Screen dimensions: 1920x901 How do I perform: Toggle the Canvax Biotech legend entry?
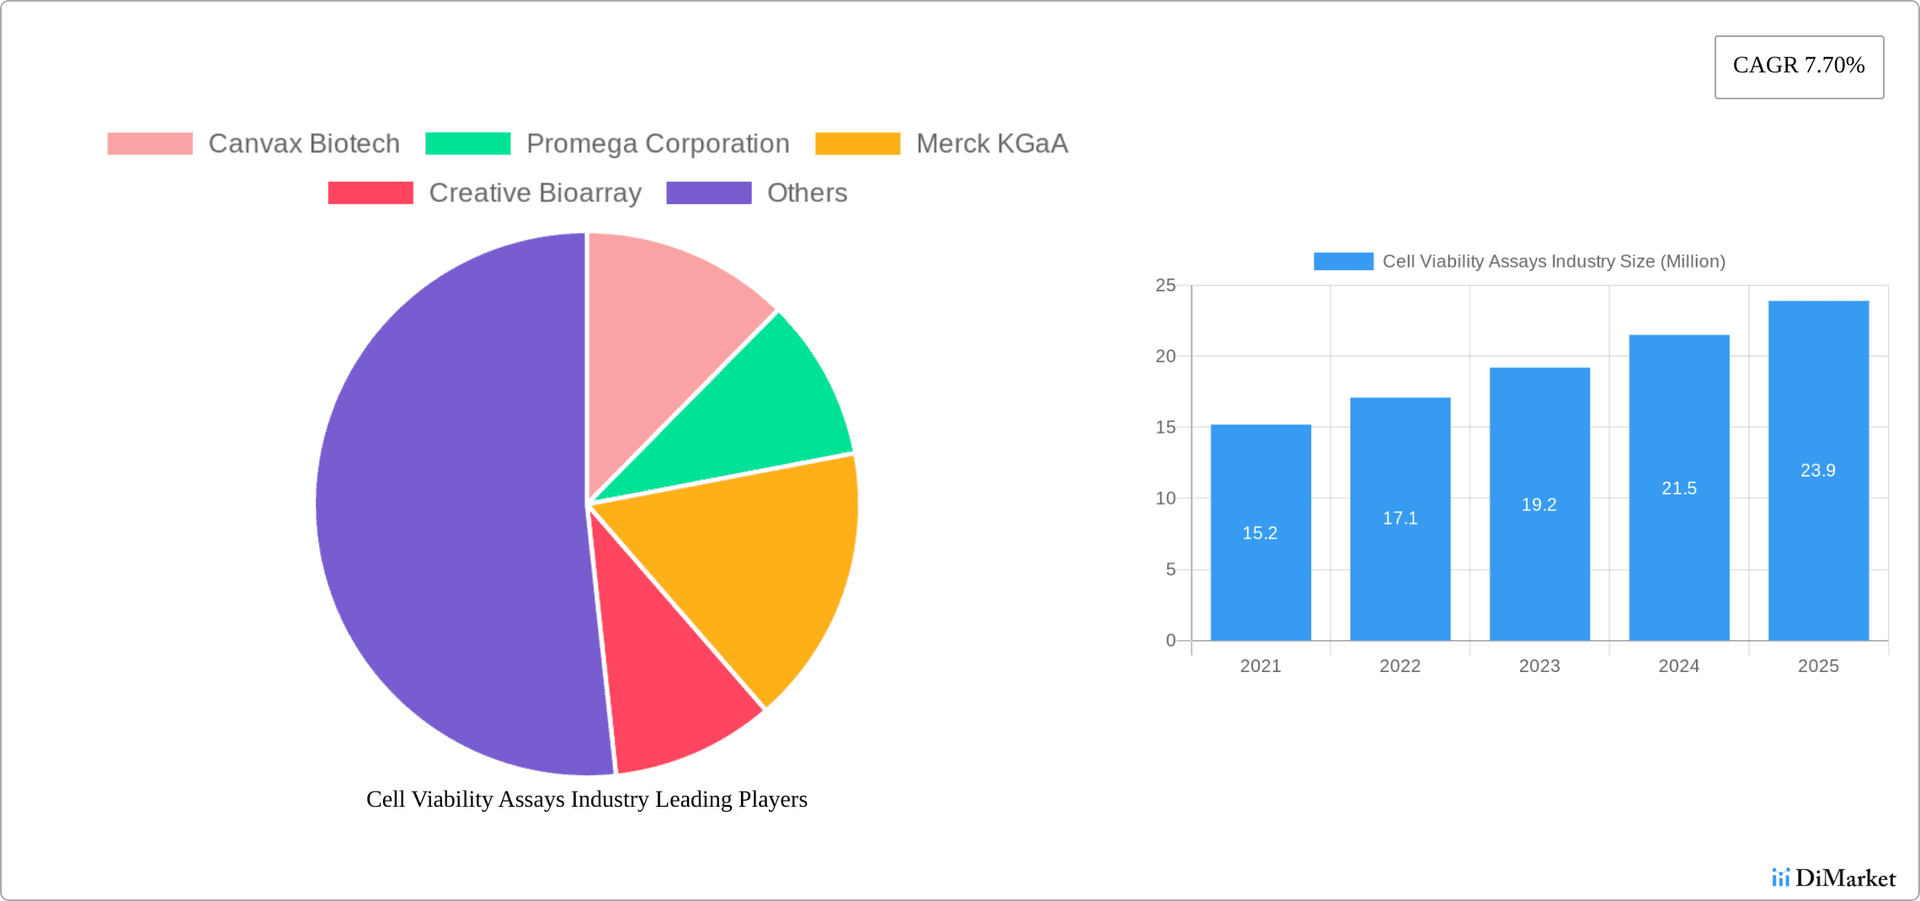[x=303, y=143]
